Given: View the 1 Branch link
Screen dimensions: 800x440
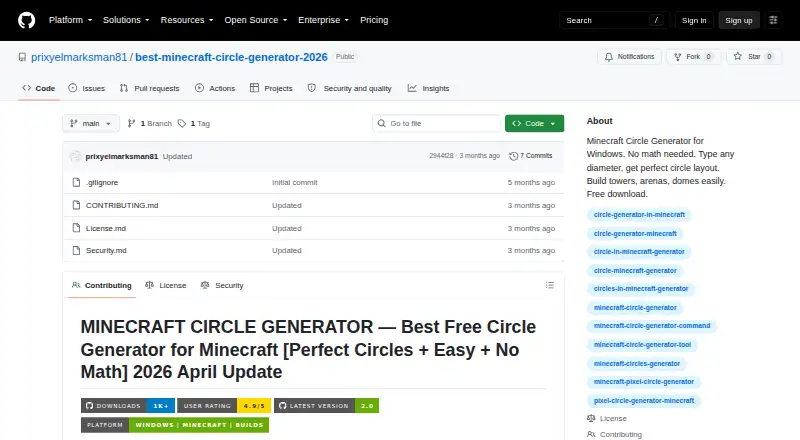Looking at the screenshot, I should pos(149,124).
